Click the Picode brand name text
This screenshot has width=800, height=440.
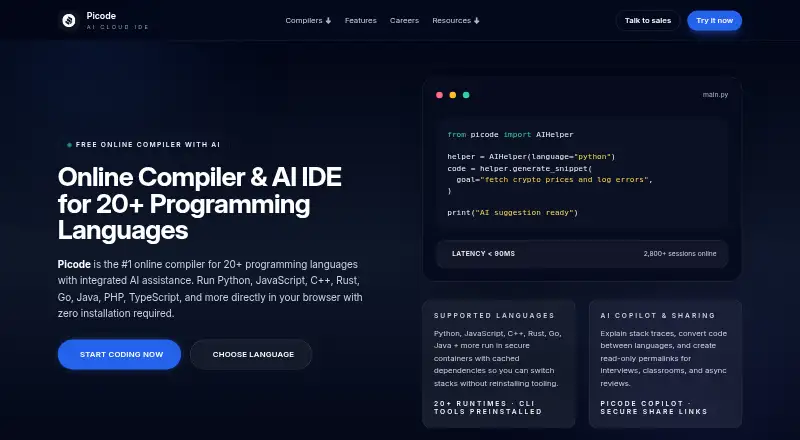coord(101,16)
